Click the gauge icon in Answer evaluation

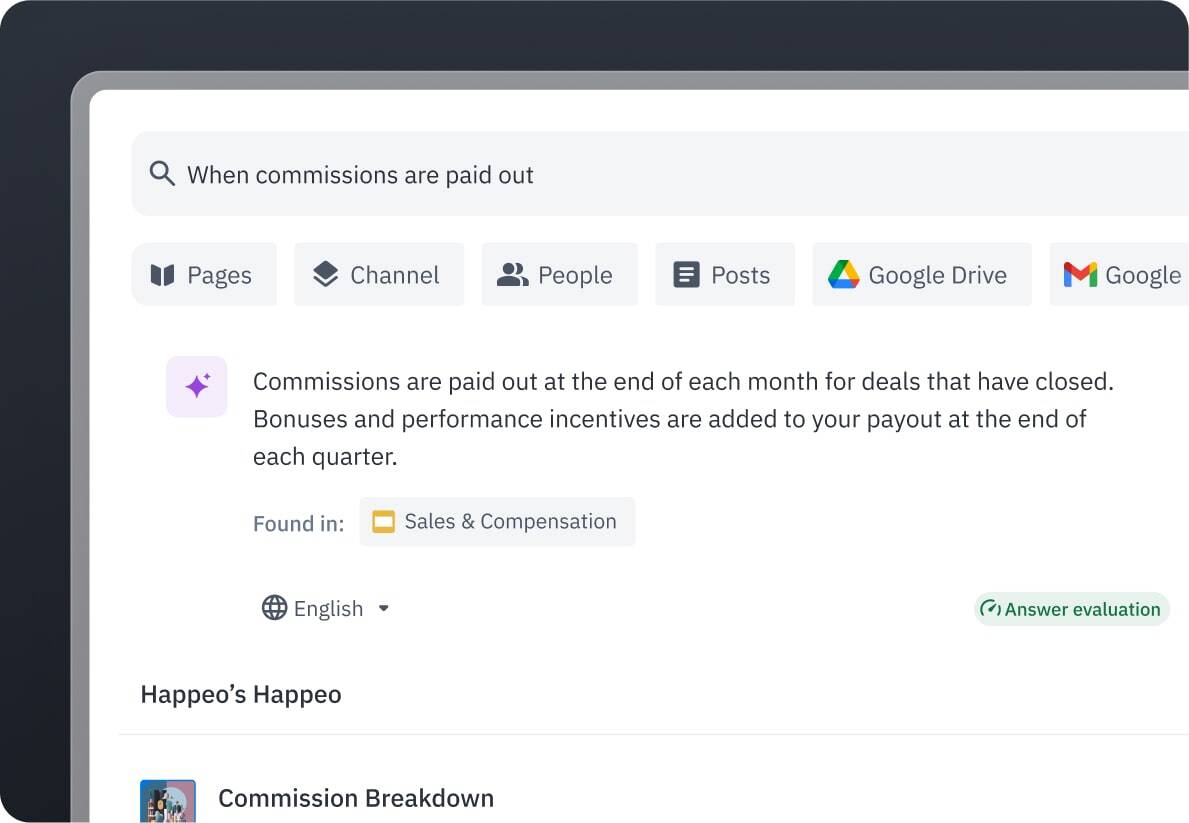990,609
